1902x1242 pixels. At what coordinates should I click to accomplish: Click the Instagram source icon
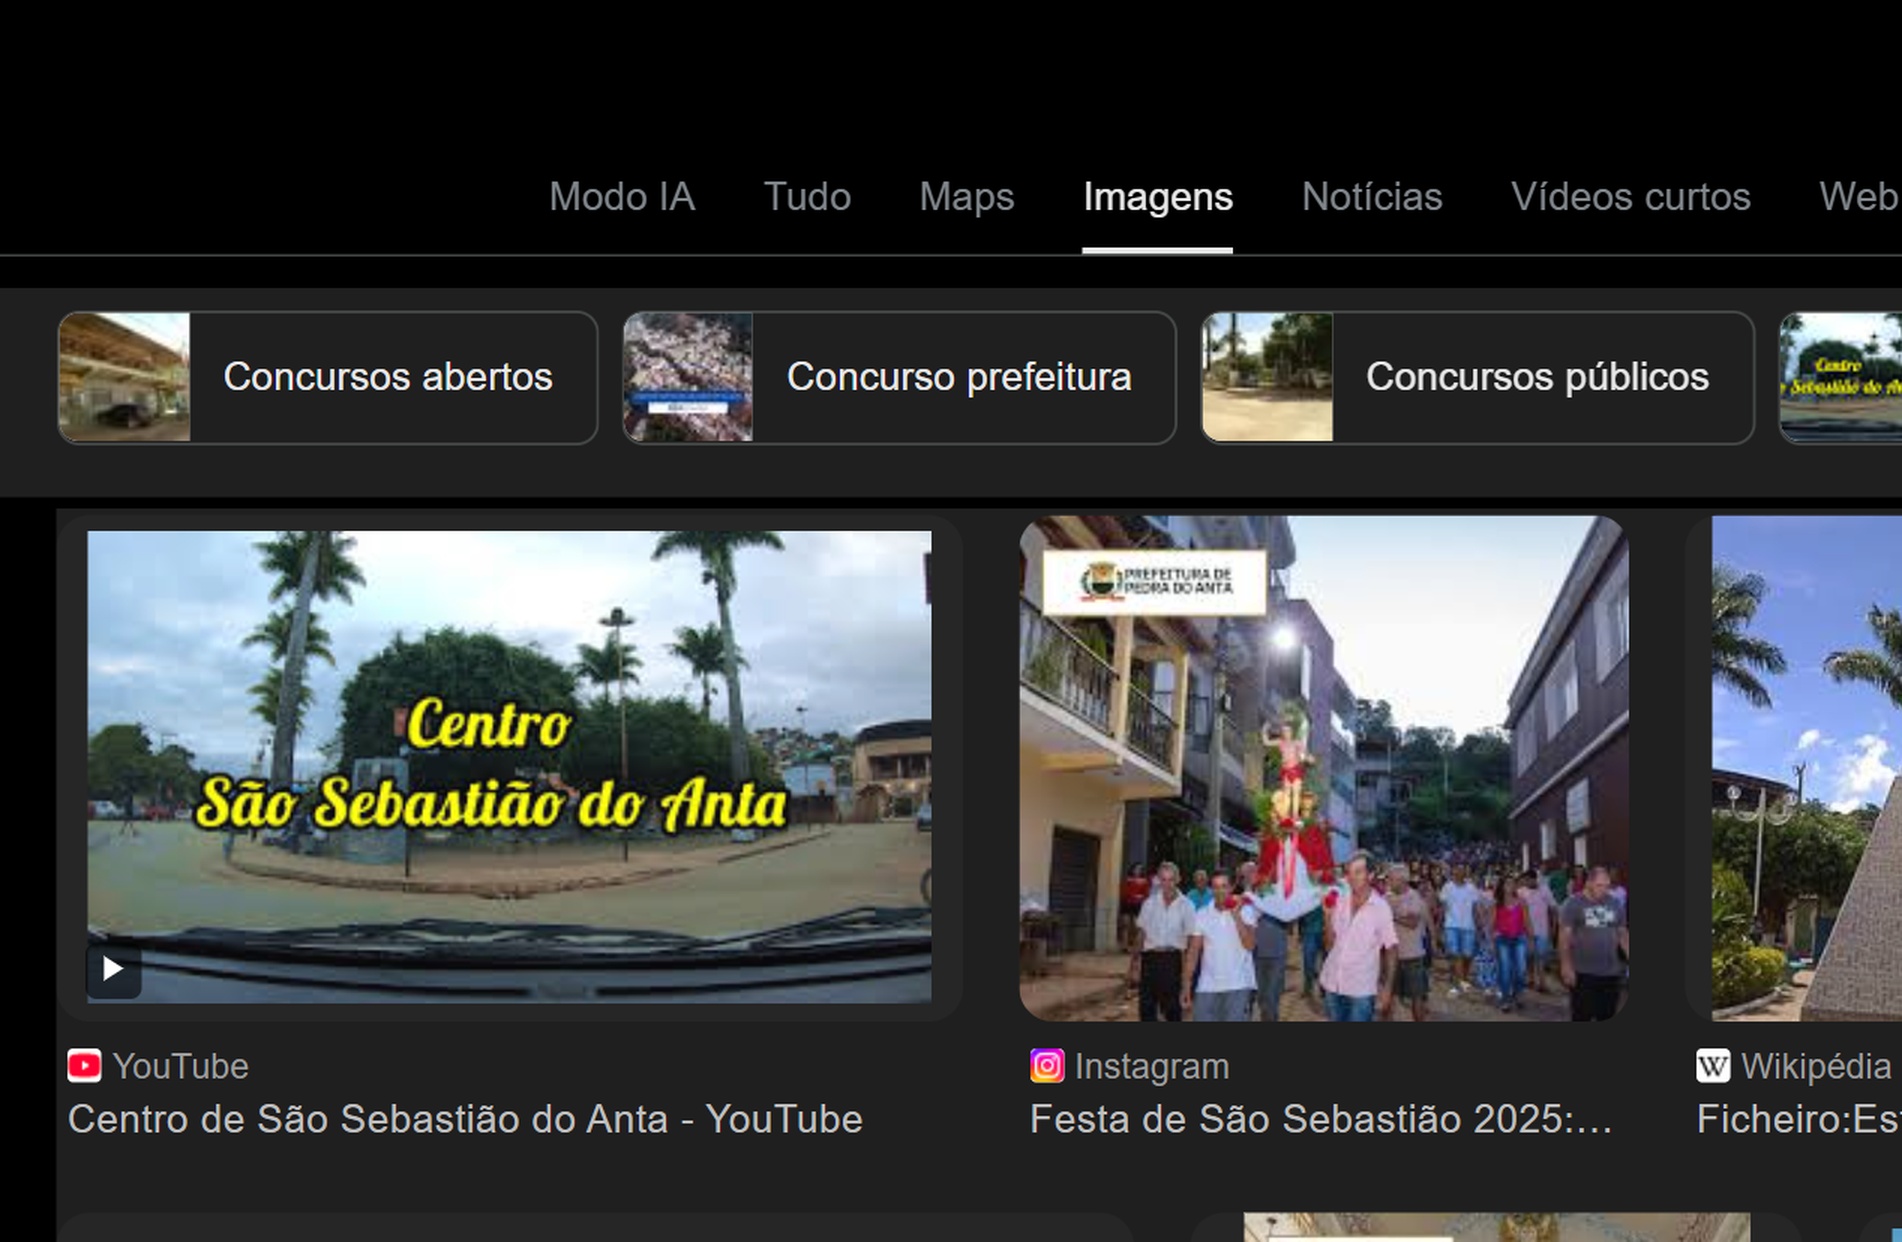(x=1047, y=1066)
